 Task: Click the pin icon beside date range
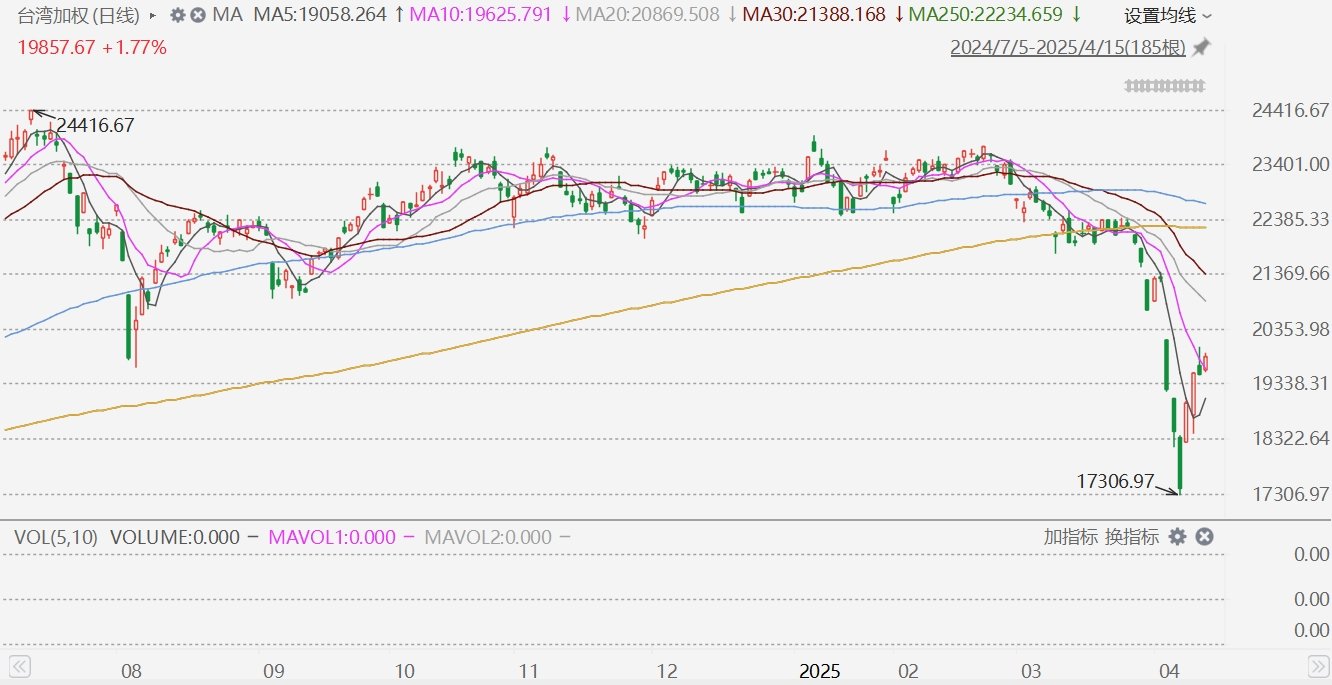click(x=1201, y=47)
